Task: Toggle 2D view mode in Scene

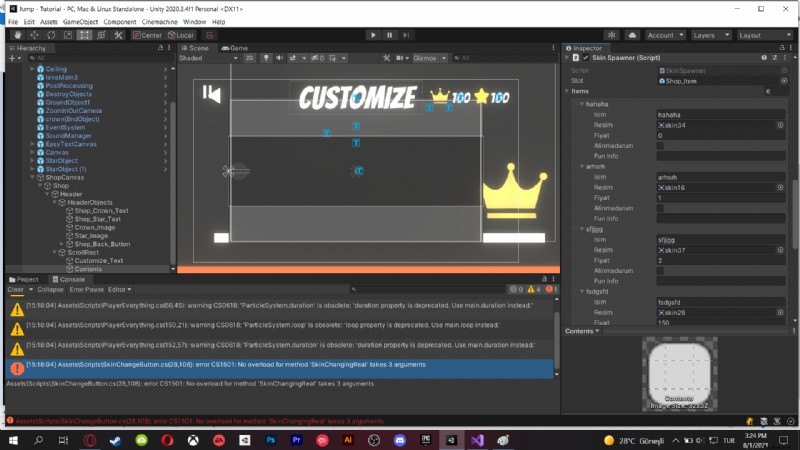Action: (250, 58)
